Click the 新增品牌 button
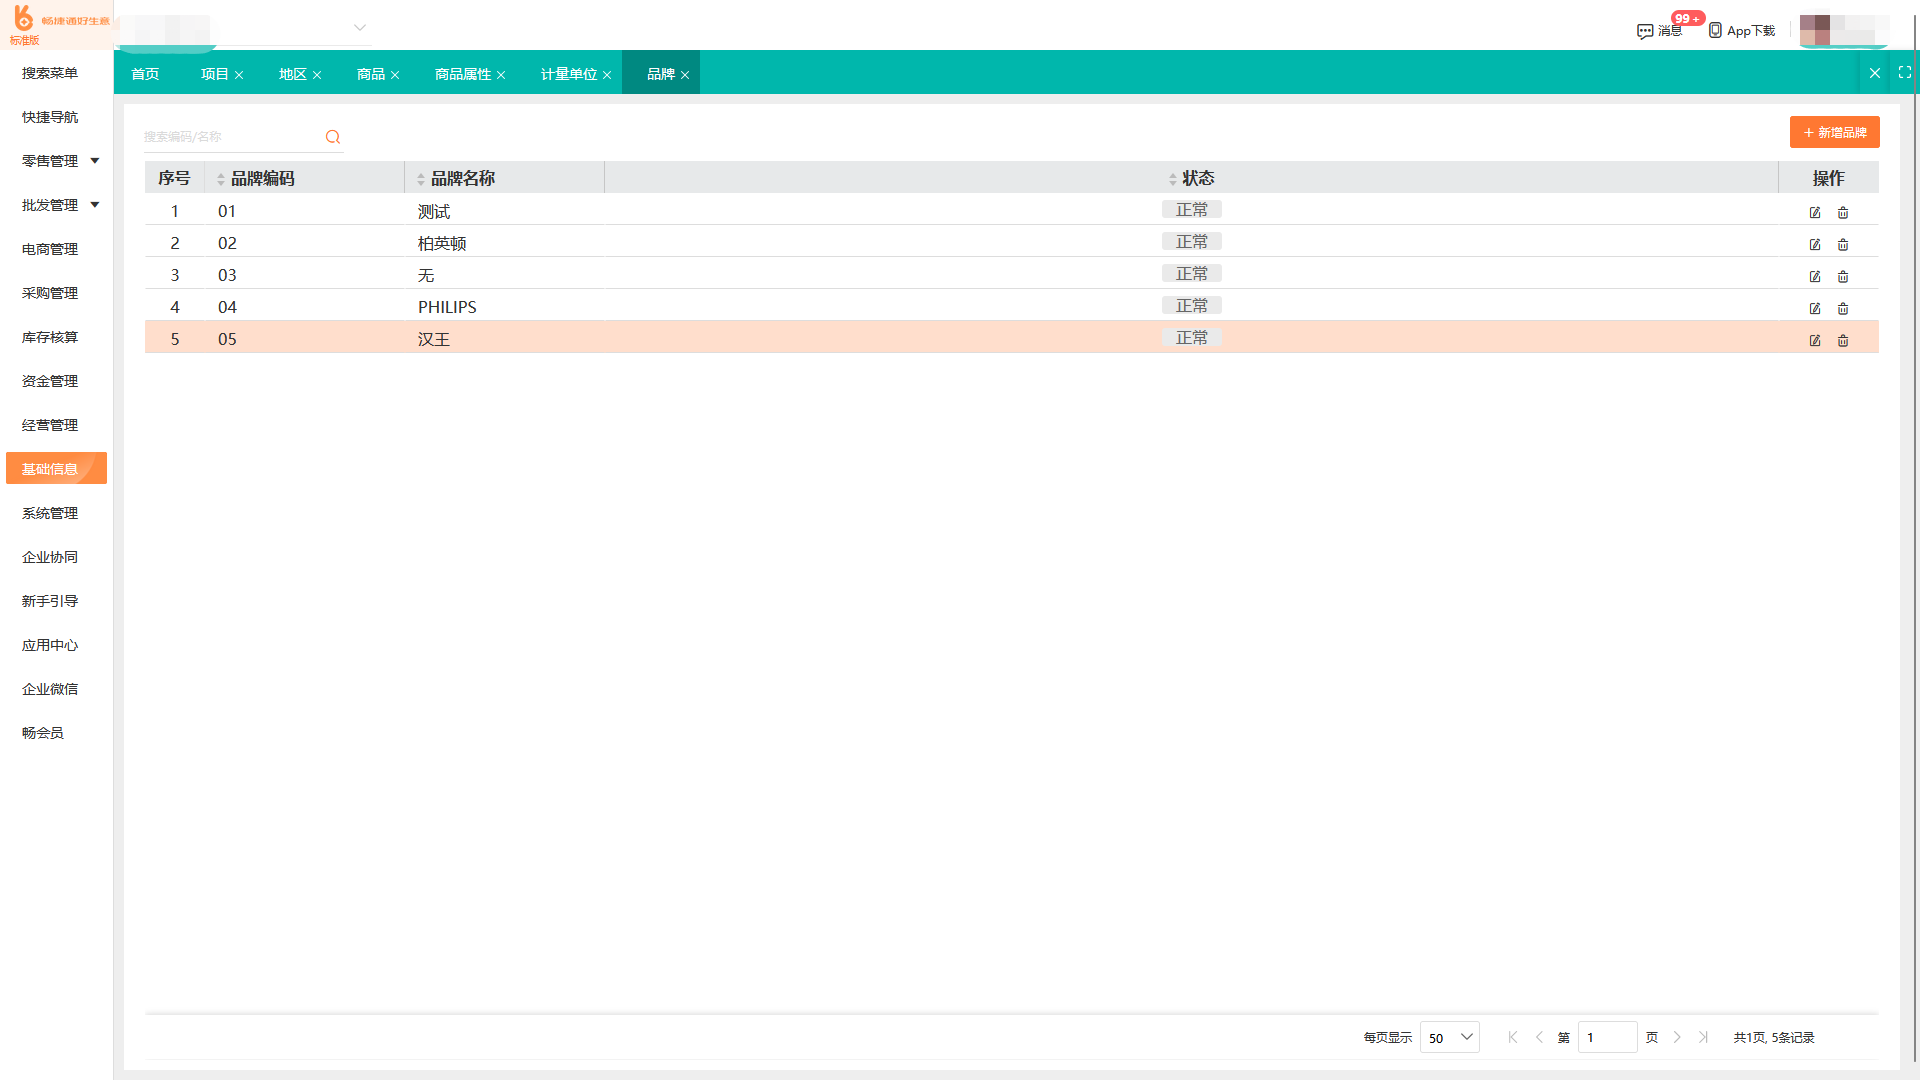The width and height of the screenshot is (1920, 1080). click(1834, 132)
